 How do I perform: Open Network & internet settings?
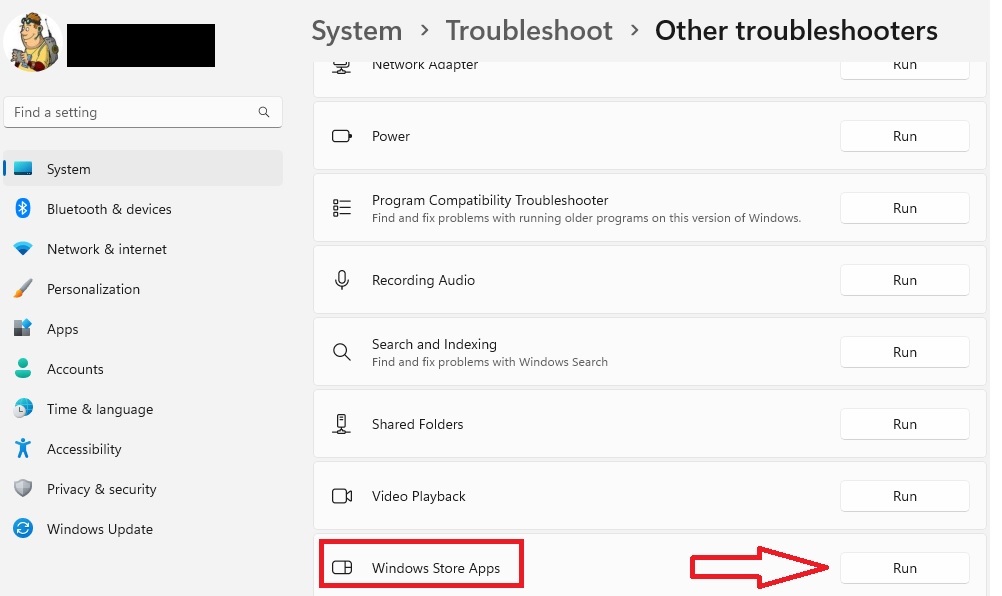pyautogui.click(x=143, y=249)
